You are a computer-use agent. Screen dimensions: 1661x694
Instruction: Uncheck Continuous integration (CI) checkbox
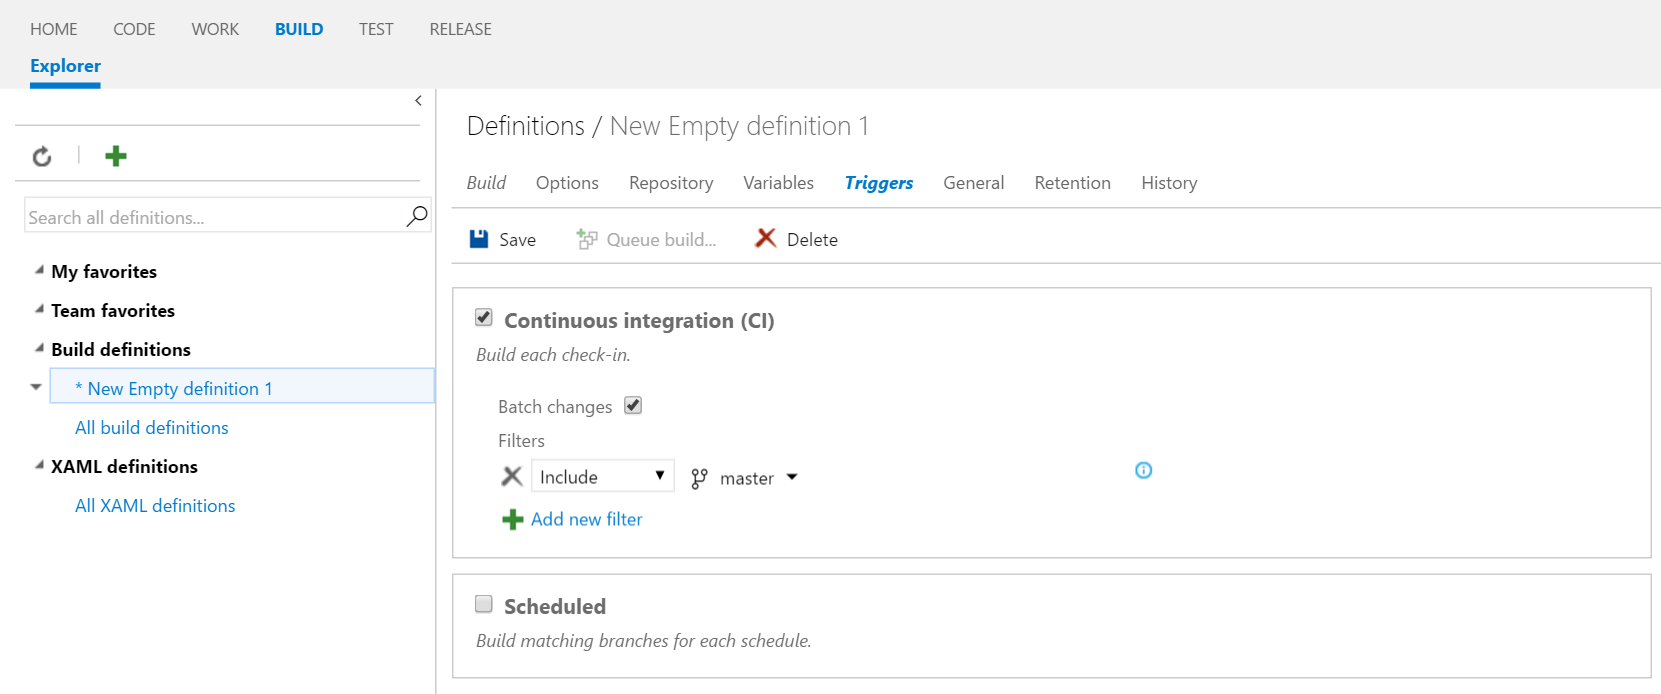pyautogui.click(x=484, y=318)
